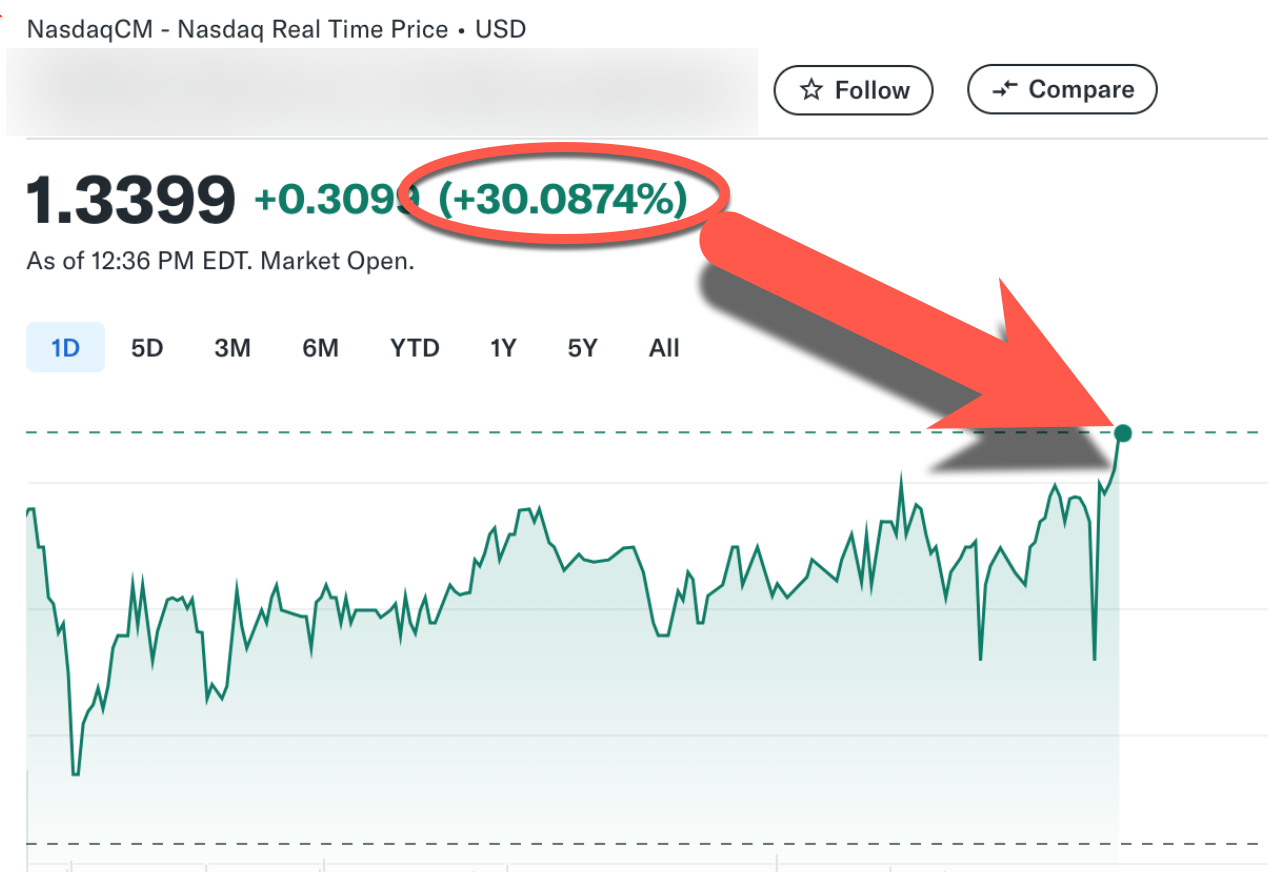The image size is (1268, 872).
Task: Click the star icon on Follow button
Action: (x=811, y=91)
